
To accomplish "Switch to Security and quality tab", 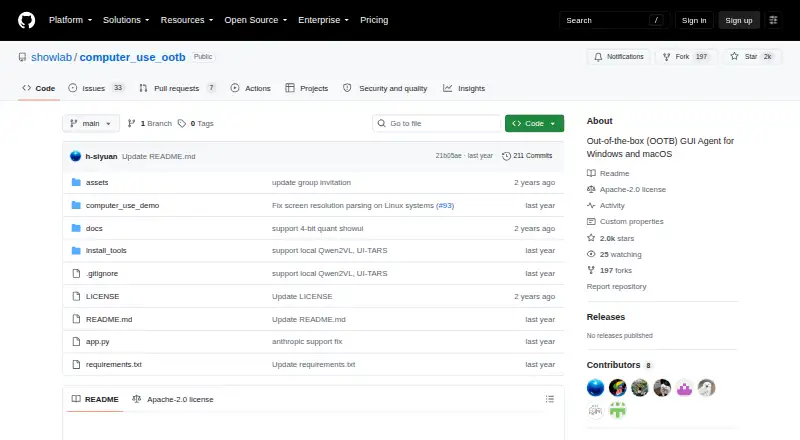I will [385, 88].
